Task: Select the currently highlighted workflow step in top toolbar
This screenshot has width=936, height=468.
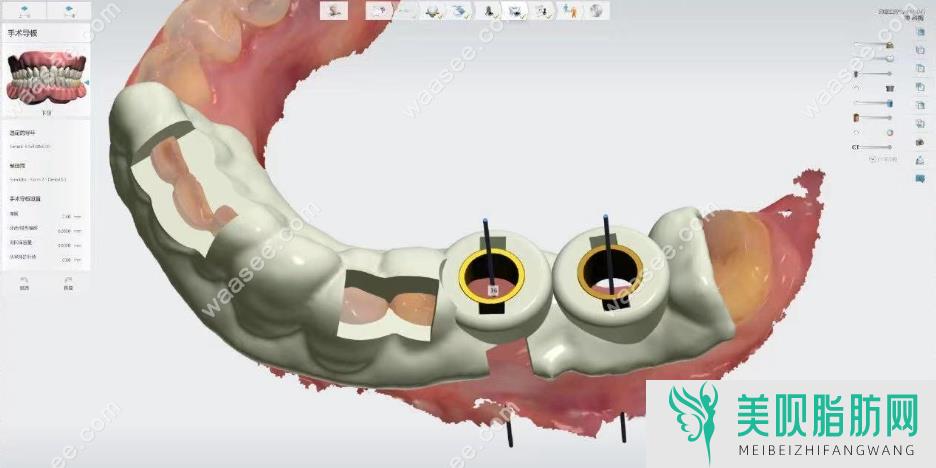Action: point(515,11)
